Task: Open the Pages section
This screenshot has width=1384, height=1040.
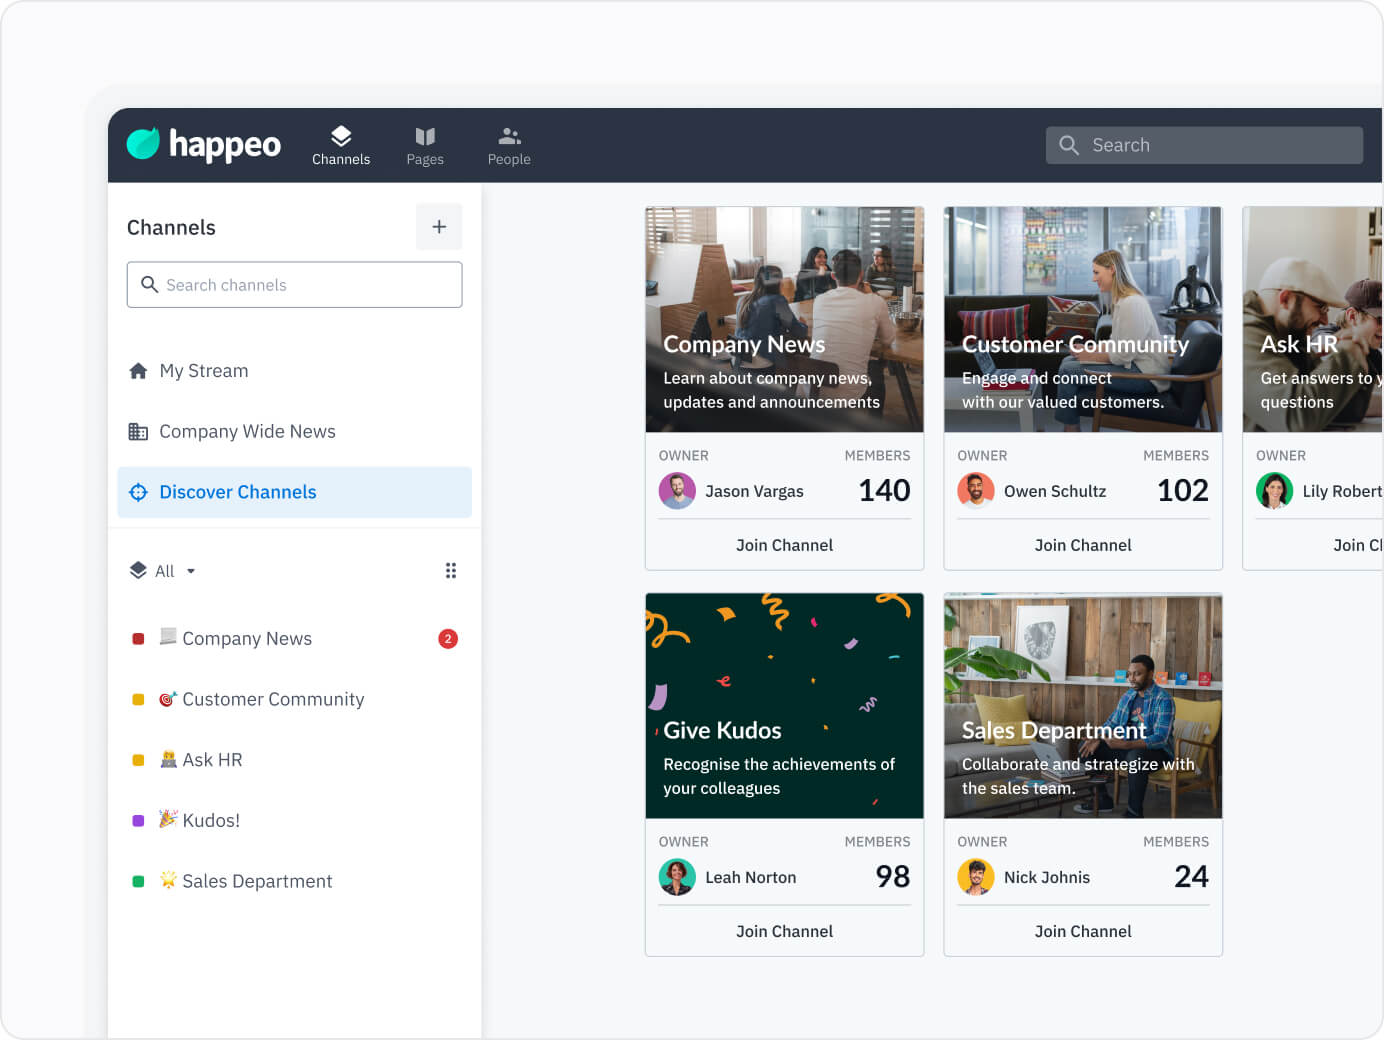Action: pos(425,145)
